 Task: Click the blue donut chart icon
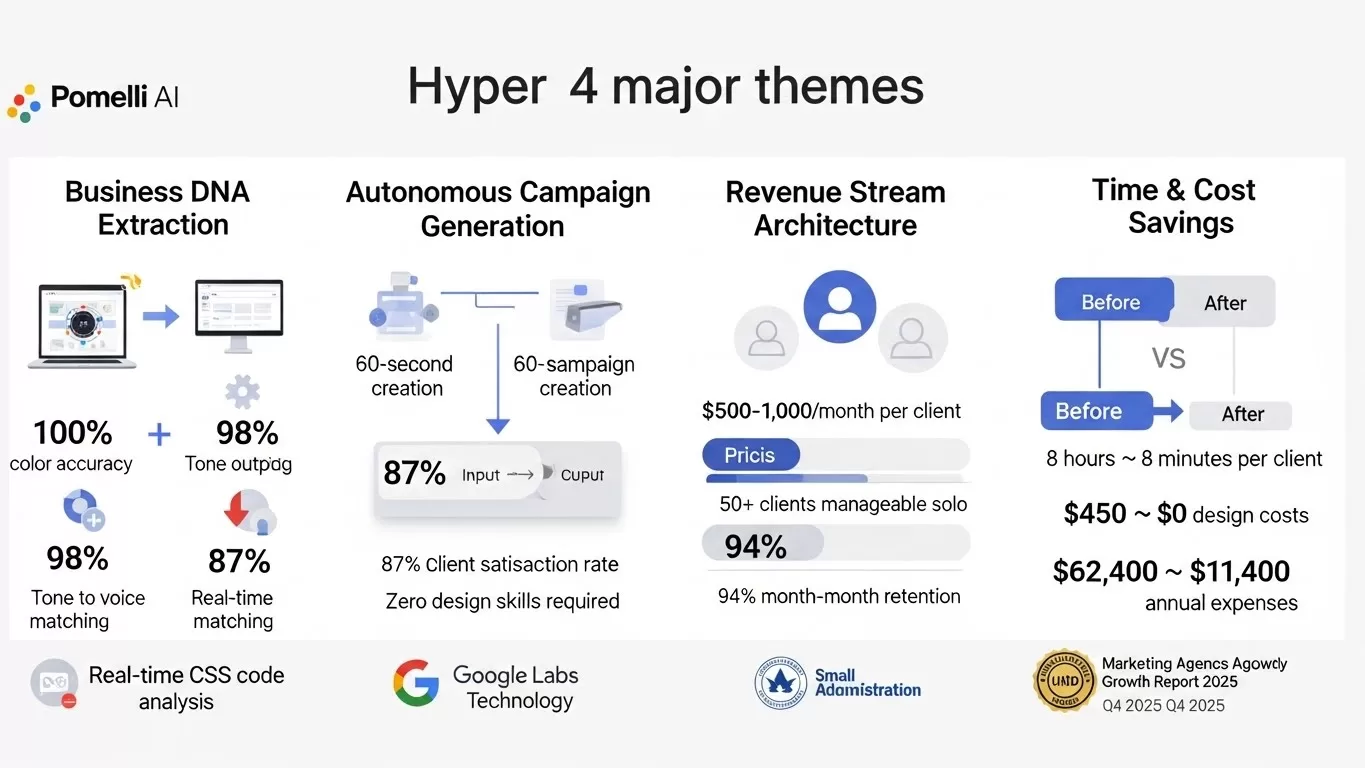pyautogui.click(x=82, y=511)
